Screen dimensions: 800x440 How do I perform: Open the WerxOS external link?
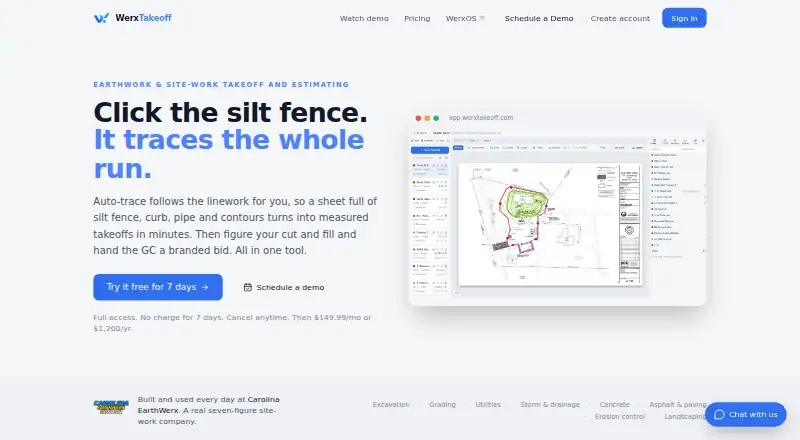pyautogui.click(x=465, y=18)
